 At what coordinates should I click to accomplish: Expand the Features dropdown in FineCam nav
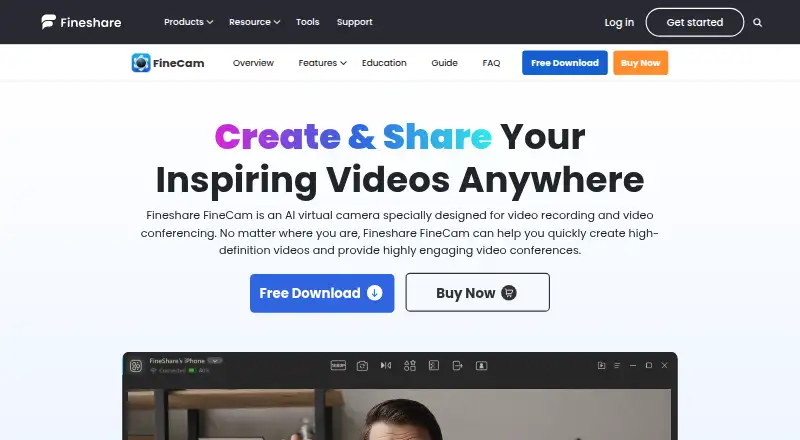pyautogui.click(x=322, y=63)
